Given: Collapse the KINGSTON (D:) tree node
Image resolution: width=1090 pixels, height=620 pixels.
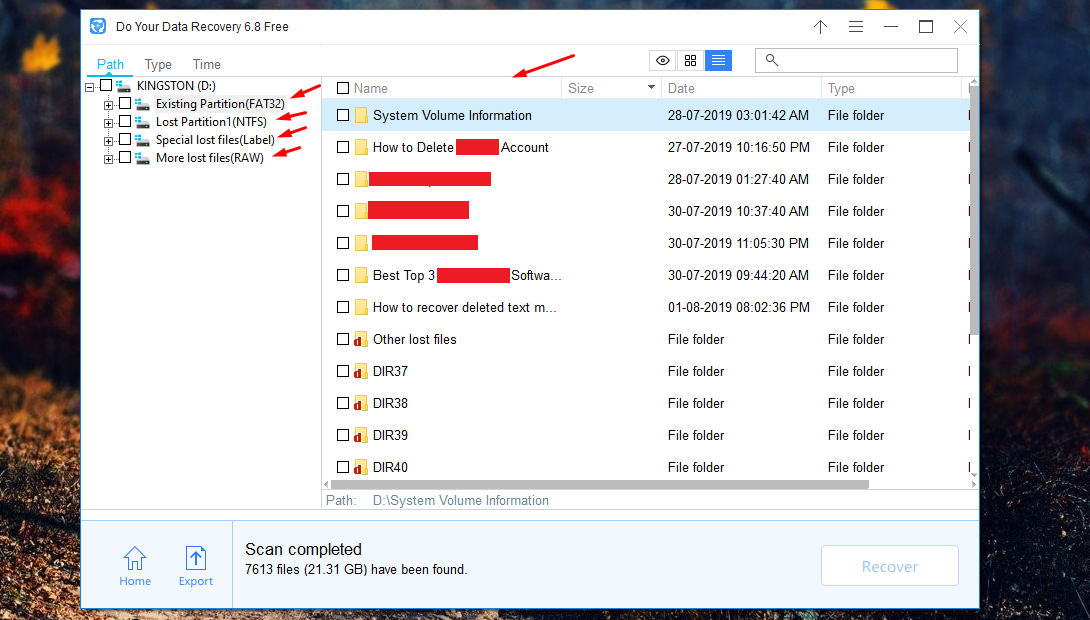Looking at the screenshot, I should [x=91, y=86].
